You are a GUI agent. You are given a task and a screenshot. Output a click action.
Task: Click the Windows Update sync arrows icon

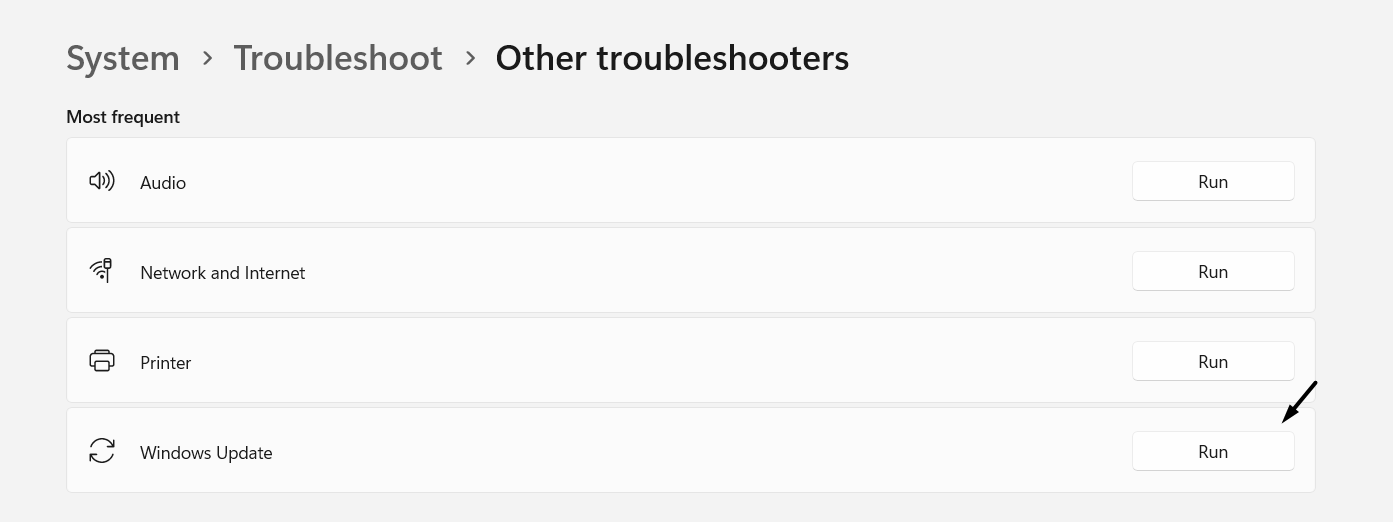point(102,451)
